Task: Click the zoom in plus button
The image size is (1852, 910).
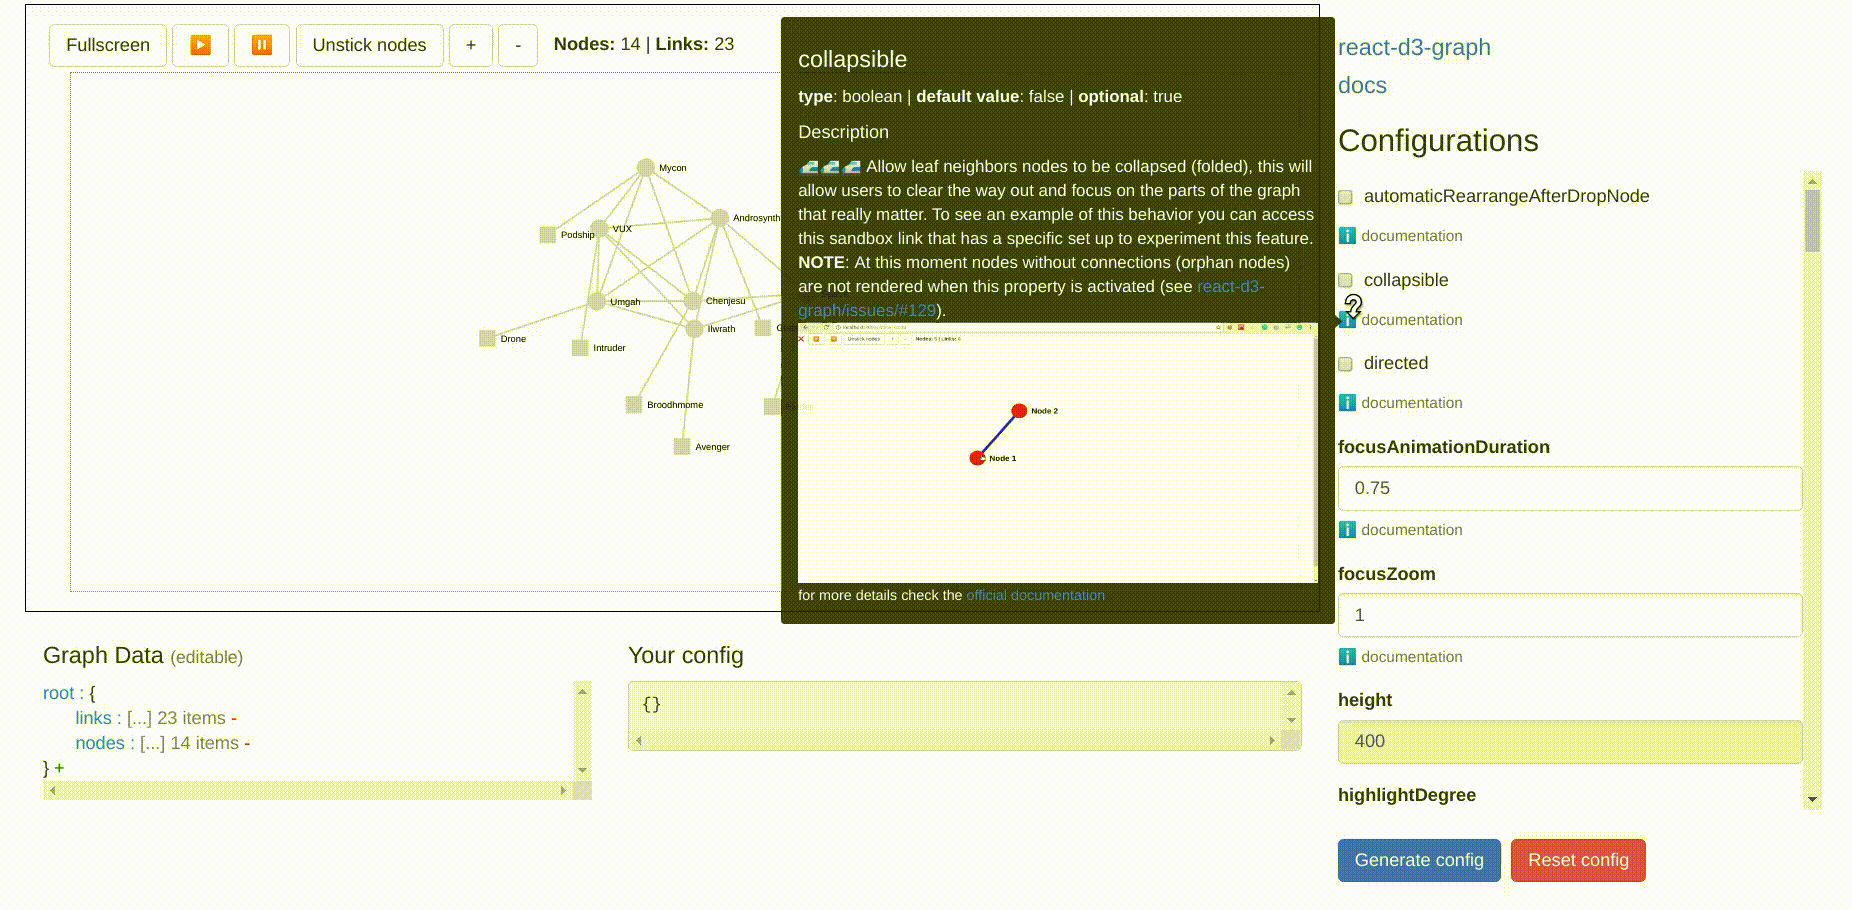Action: click(x=470, y=45)
